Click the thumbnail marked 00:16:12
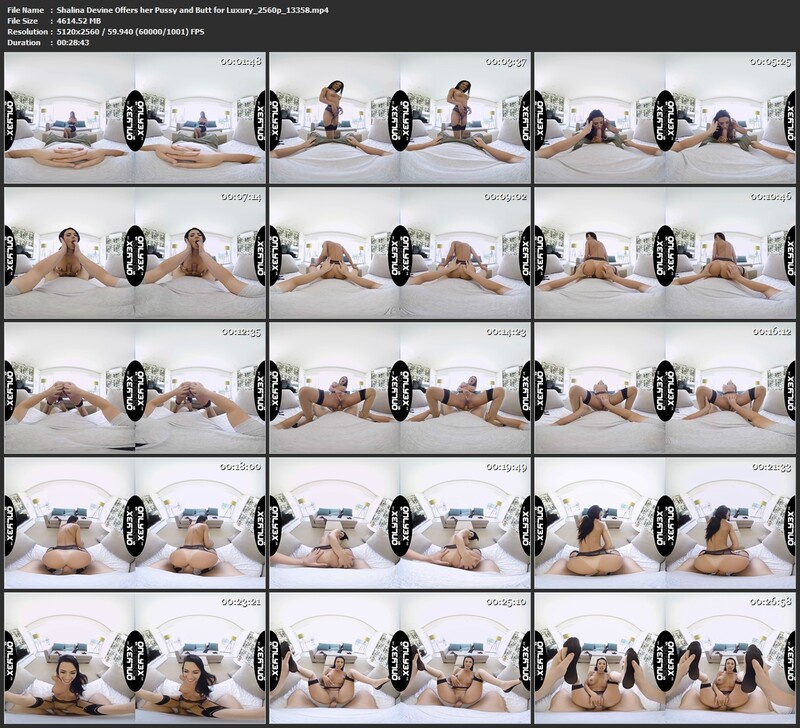The width and height of the screenshot is (800, 728). [664, 387]
